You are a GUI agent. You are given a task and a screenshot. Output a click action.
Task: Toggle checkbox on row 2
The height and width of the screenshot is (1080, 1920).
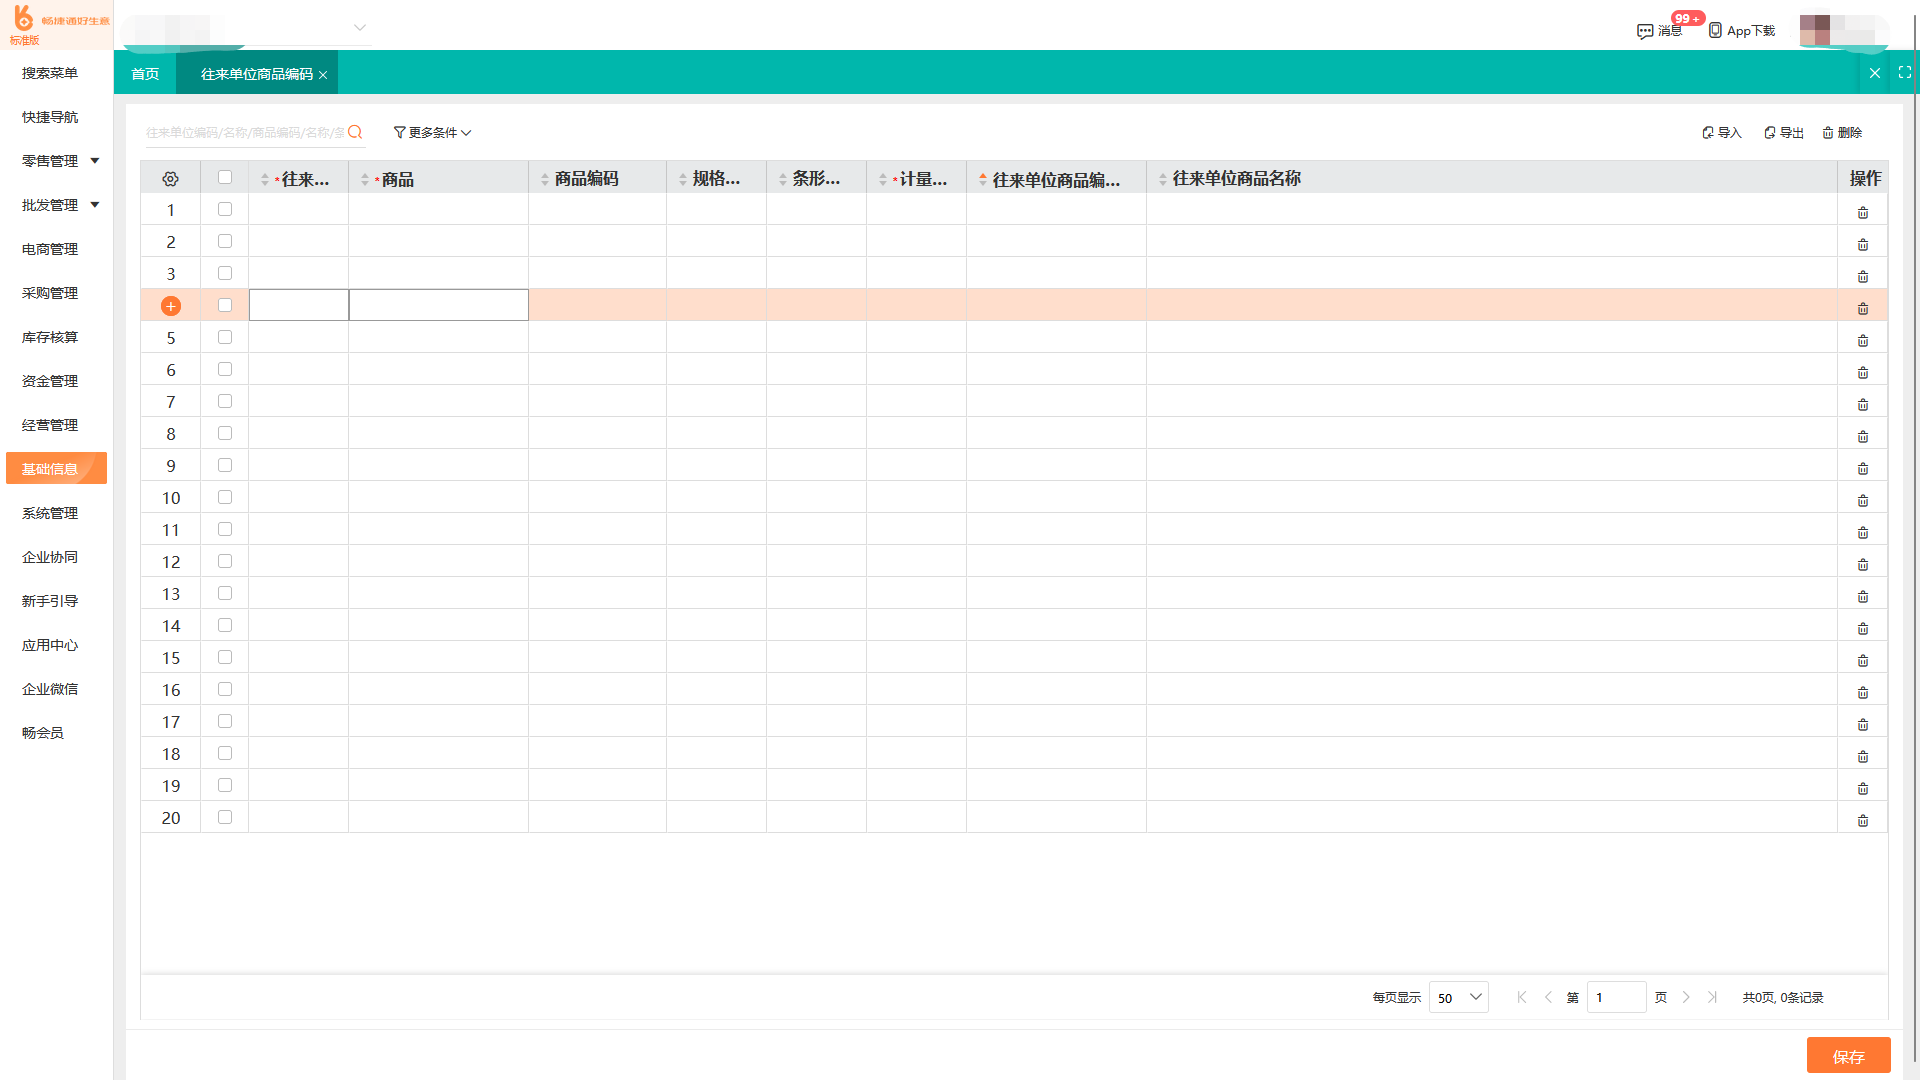[224, 241]
